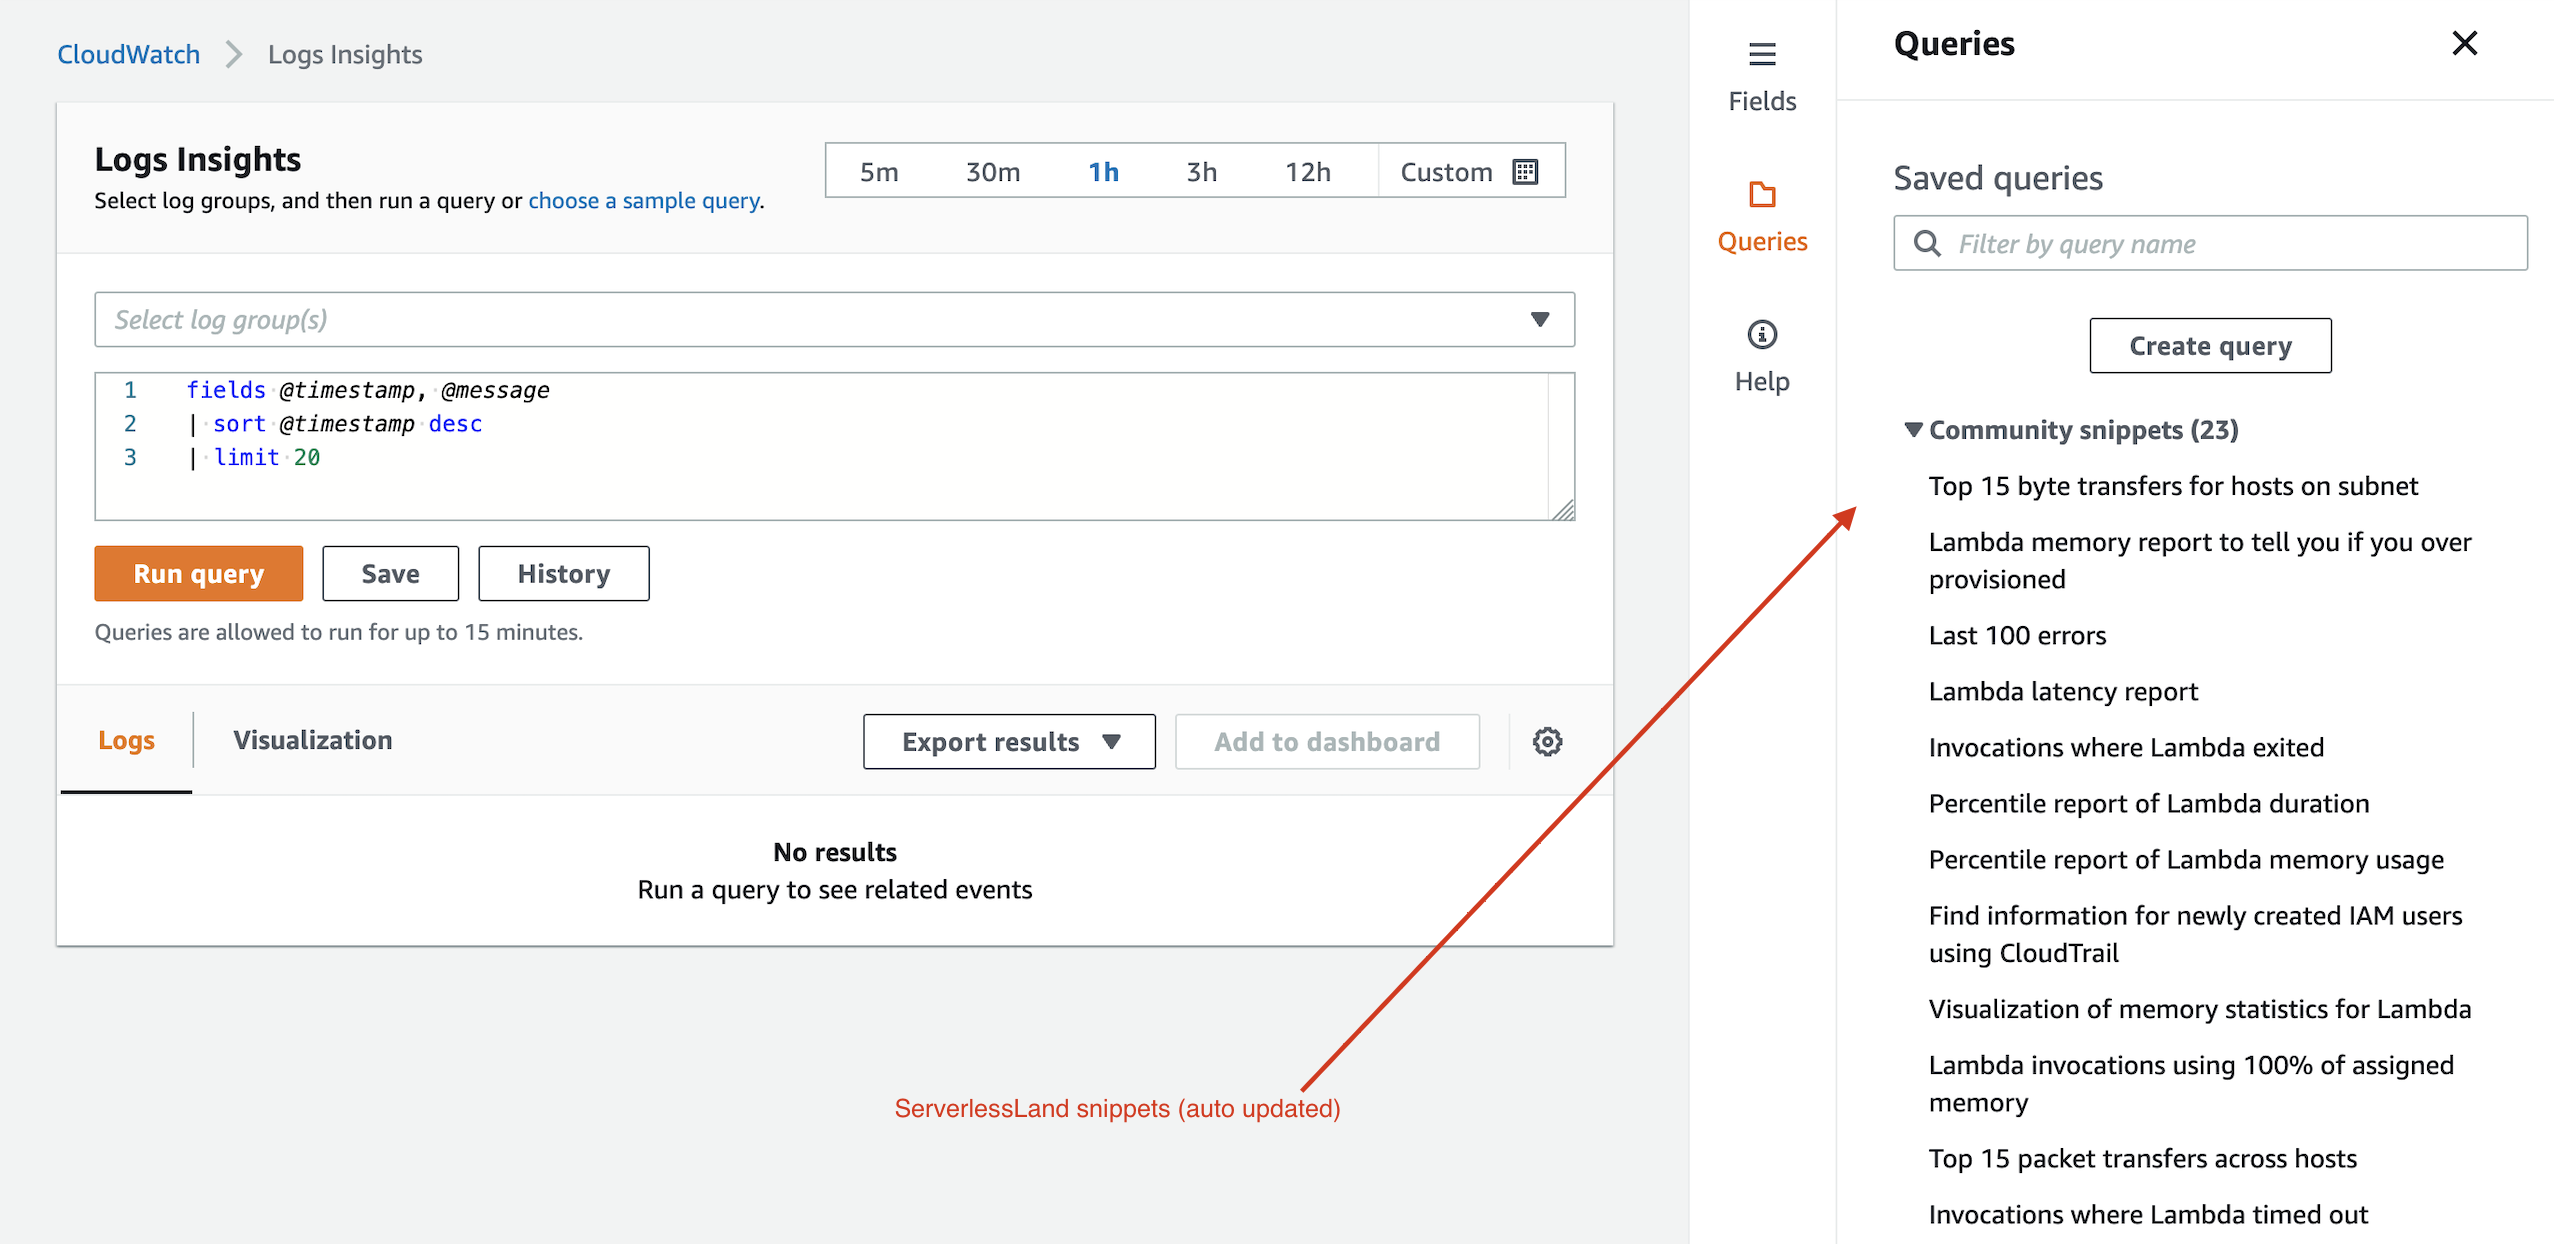
Task: Expand the Export results dropdown
Action: [1009, 741]
